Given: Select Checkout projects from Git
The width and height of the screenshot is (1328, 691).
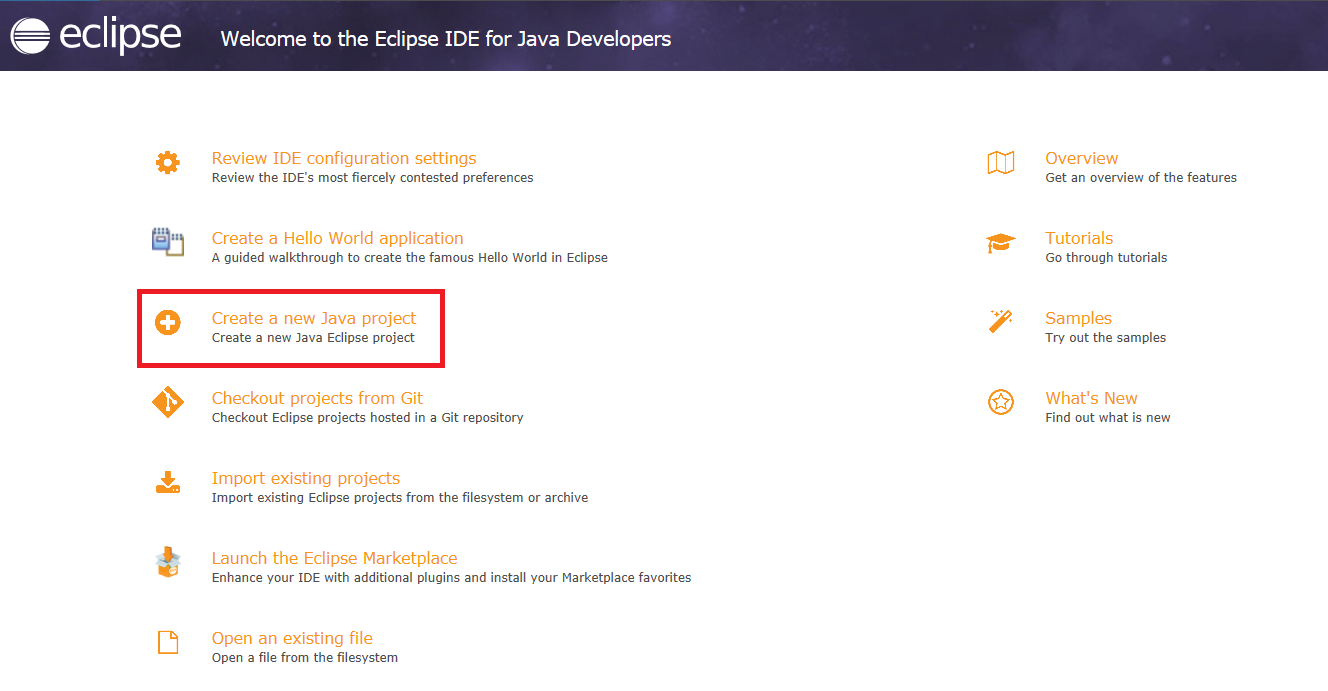Looking at the screenshot, I should click(x=317, y=398).
